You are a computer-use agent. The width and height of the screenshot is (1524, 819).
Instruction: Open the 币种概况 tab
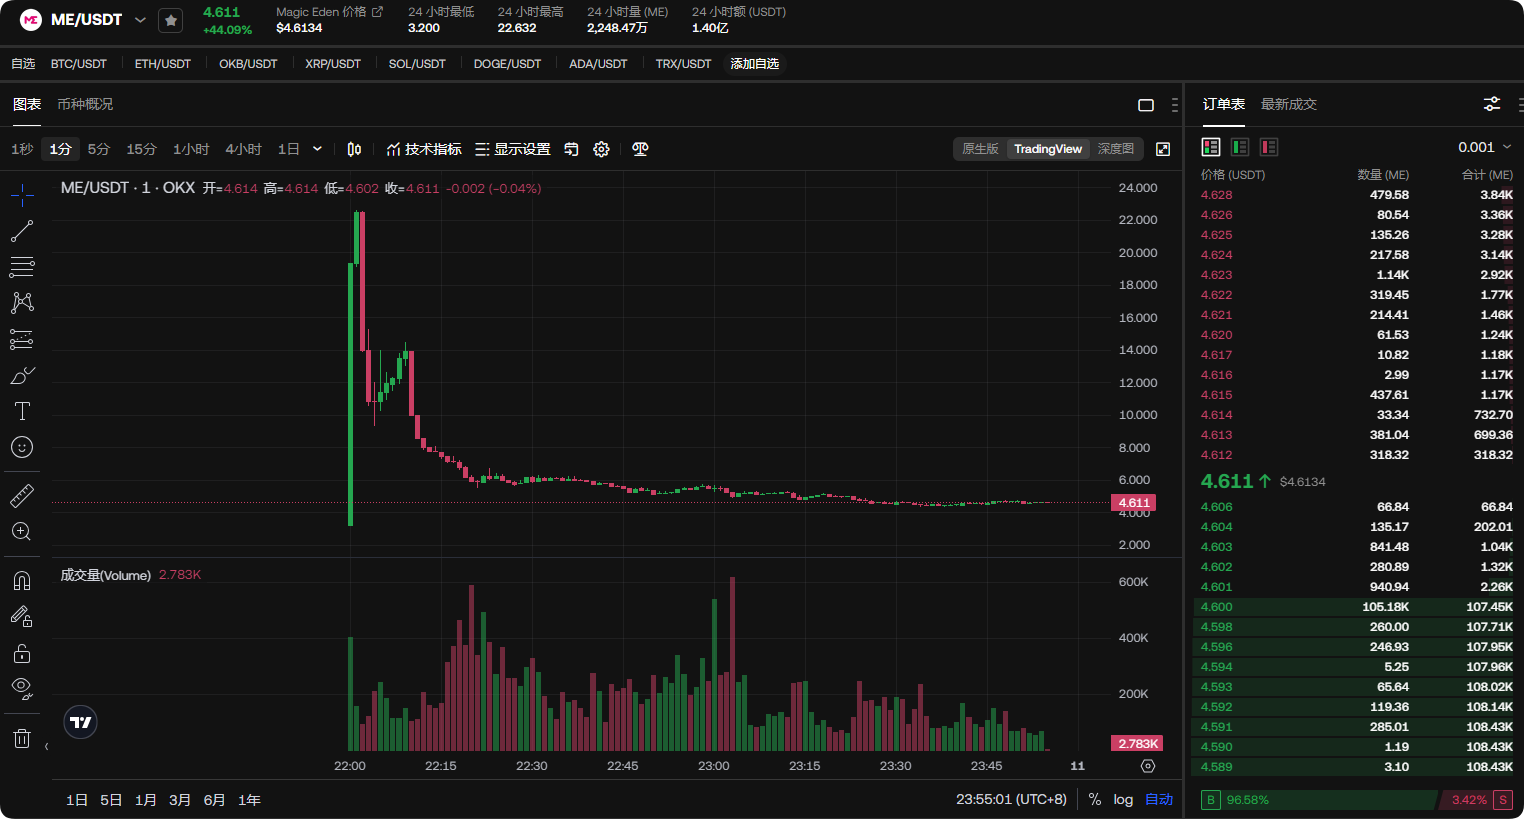(85, 104)
